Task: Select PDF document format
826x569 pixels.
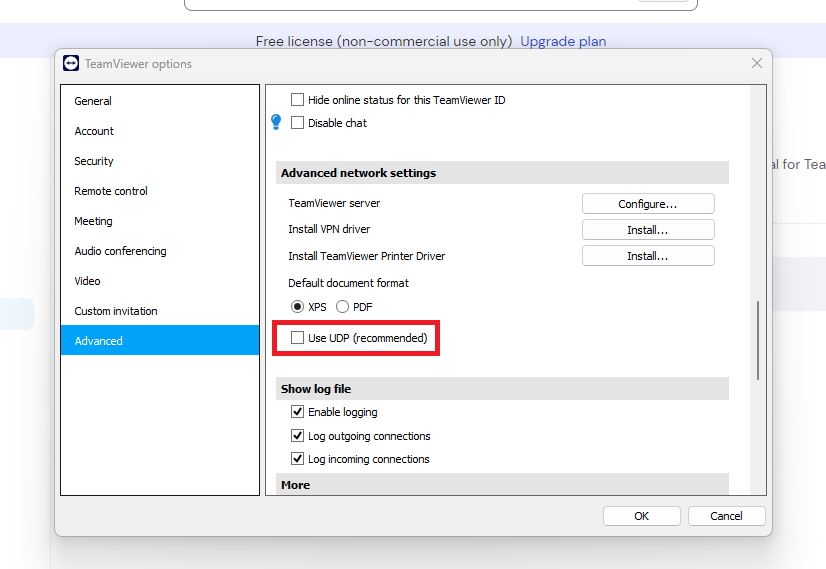Action: pos(342,307)
